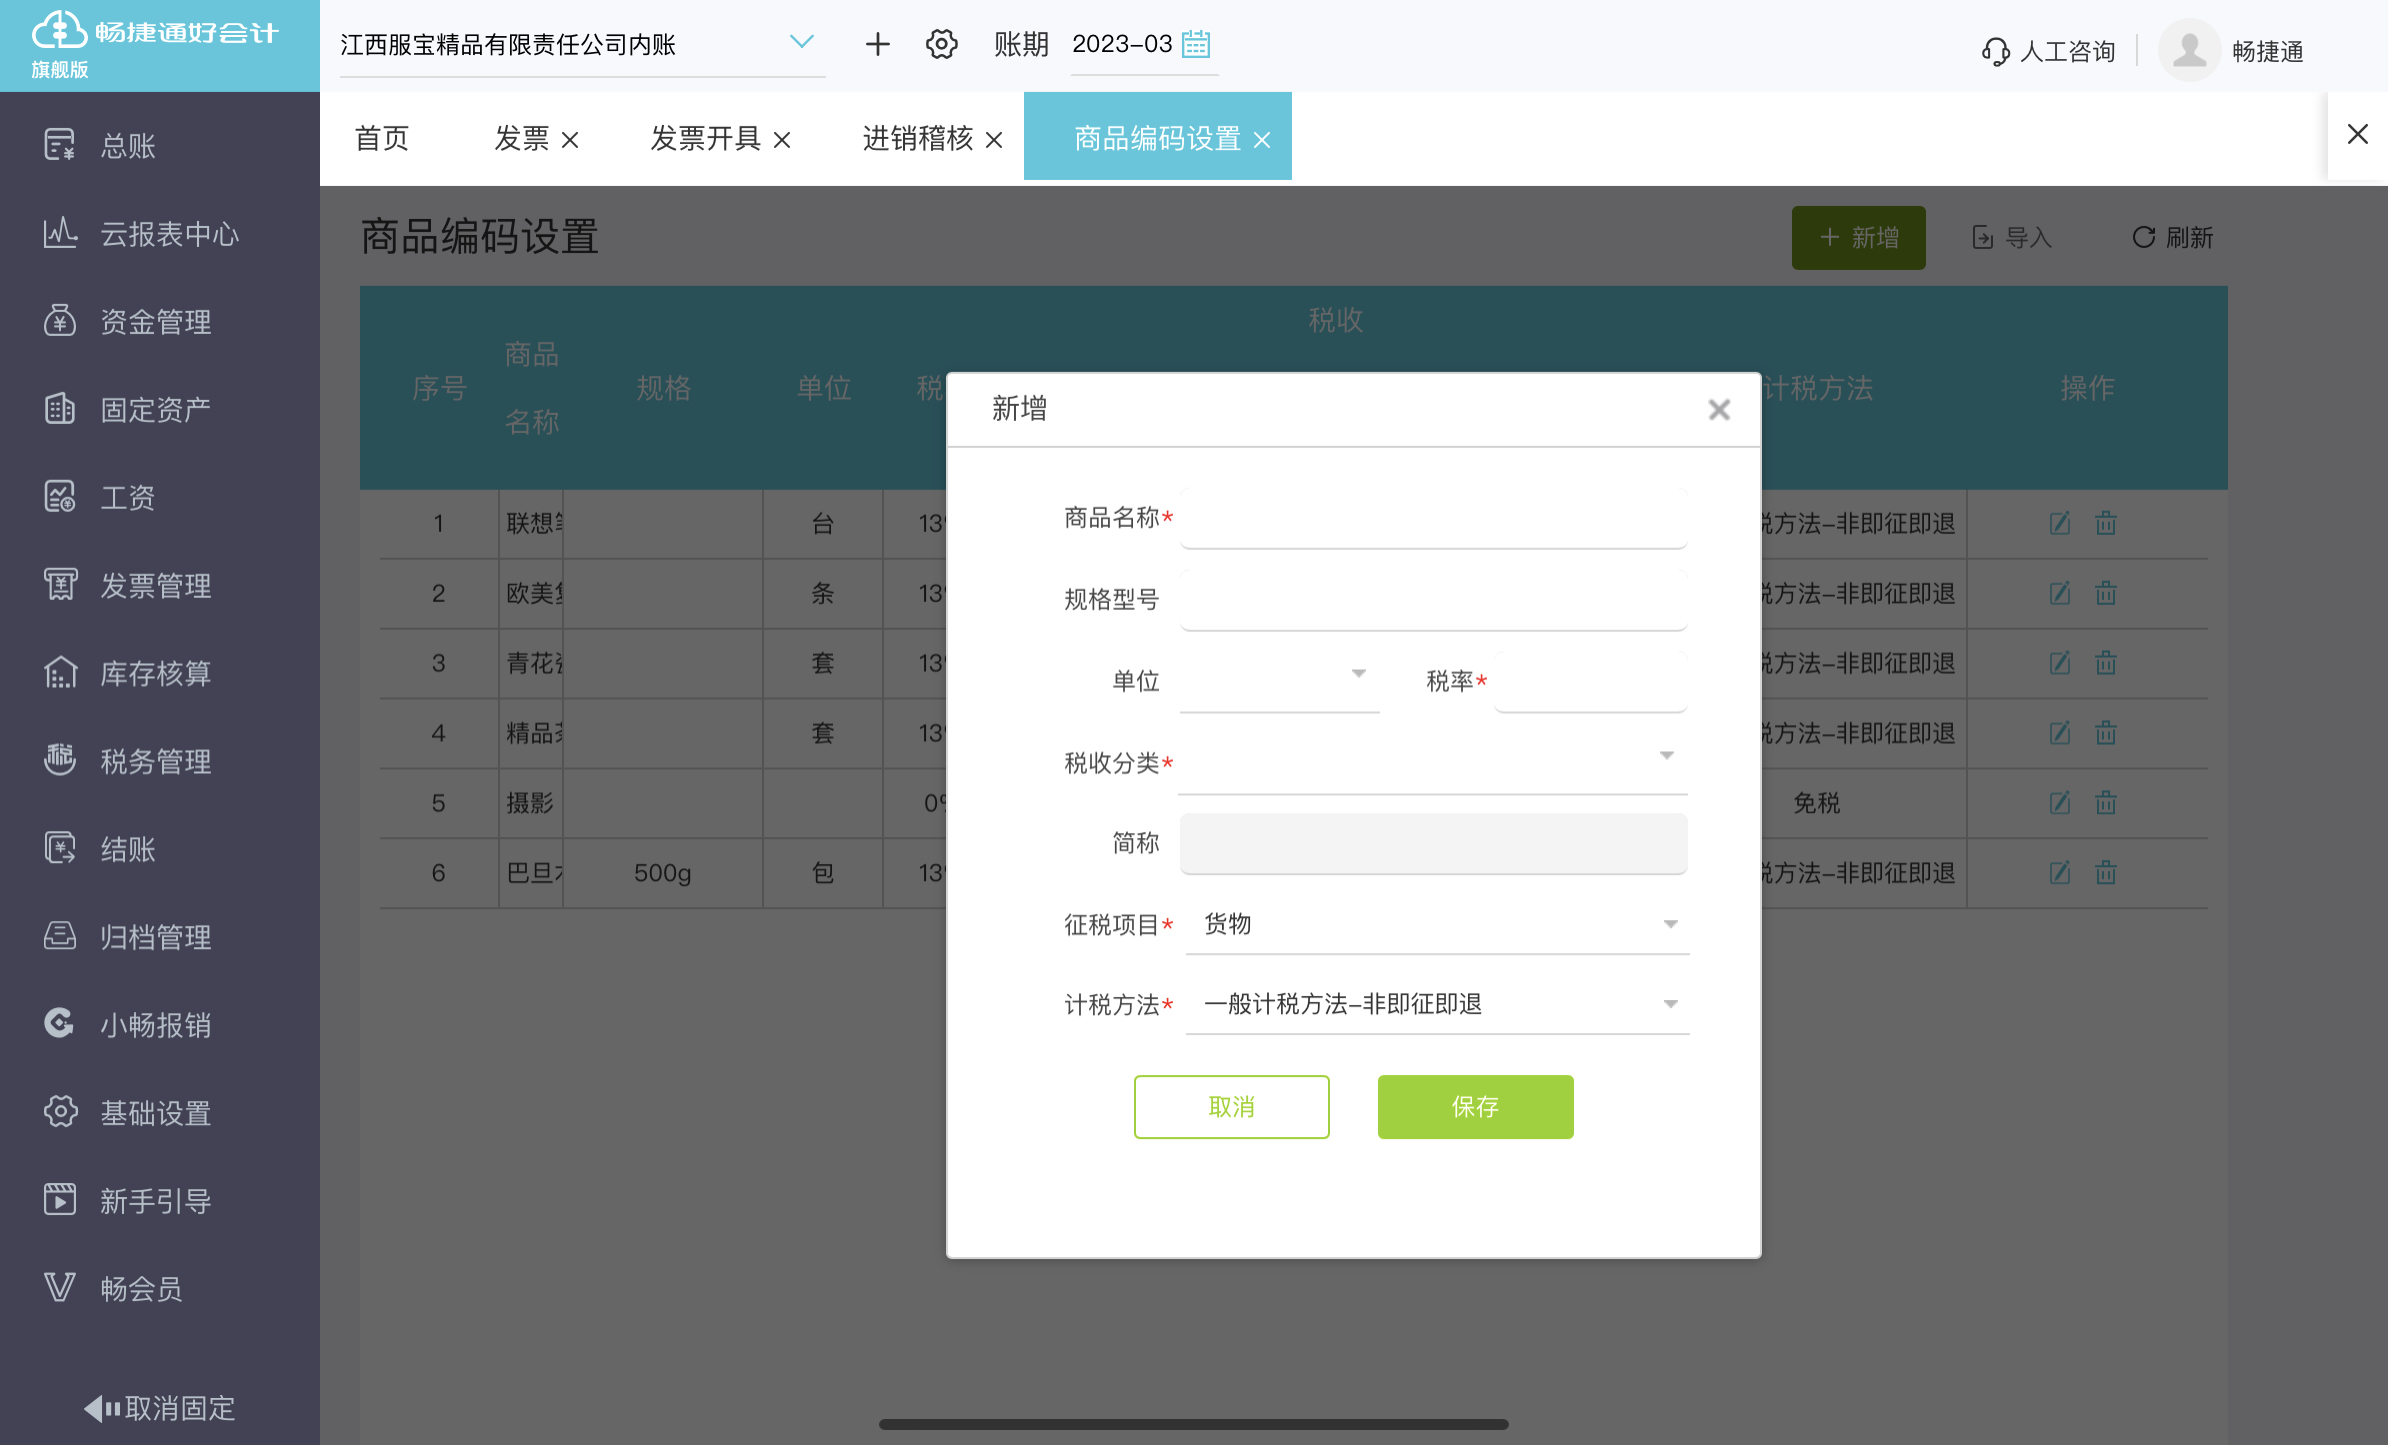Image resolution: width=2388 pixels, height=1445 pixels.
Task: Click 保存 button to save
Action: (1474, 1107)
